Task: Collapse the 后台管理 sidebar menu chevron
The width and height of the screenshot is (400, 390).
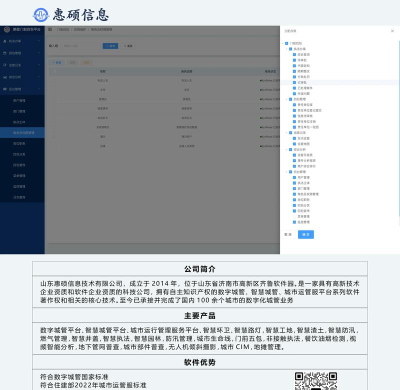Action: (39, 89)
